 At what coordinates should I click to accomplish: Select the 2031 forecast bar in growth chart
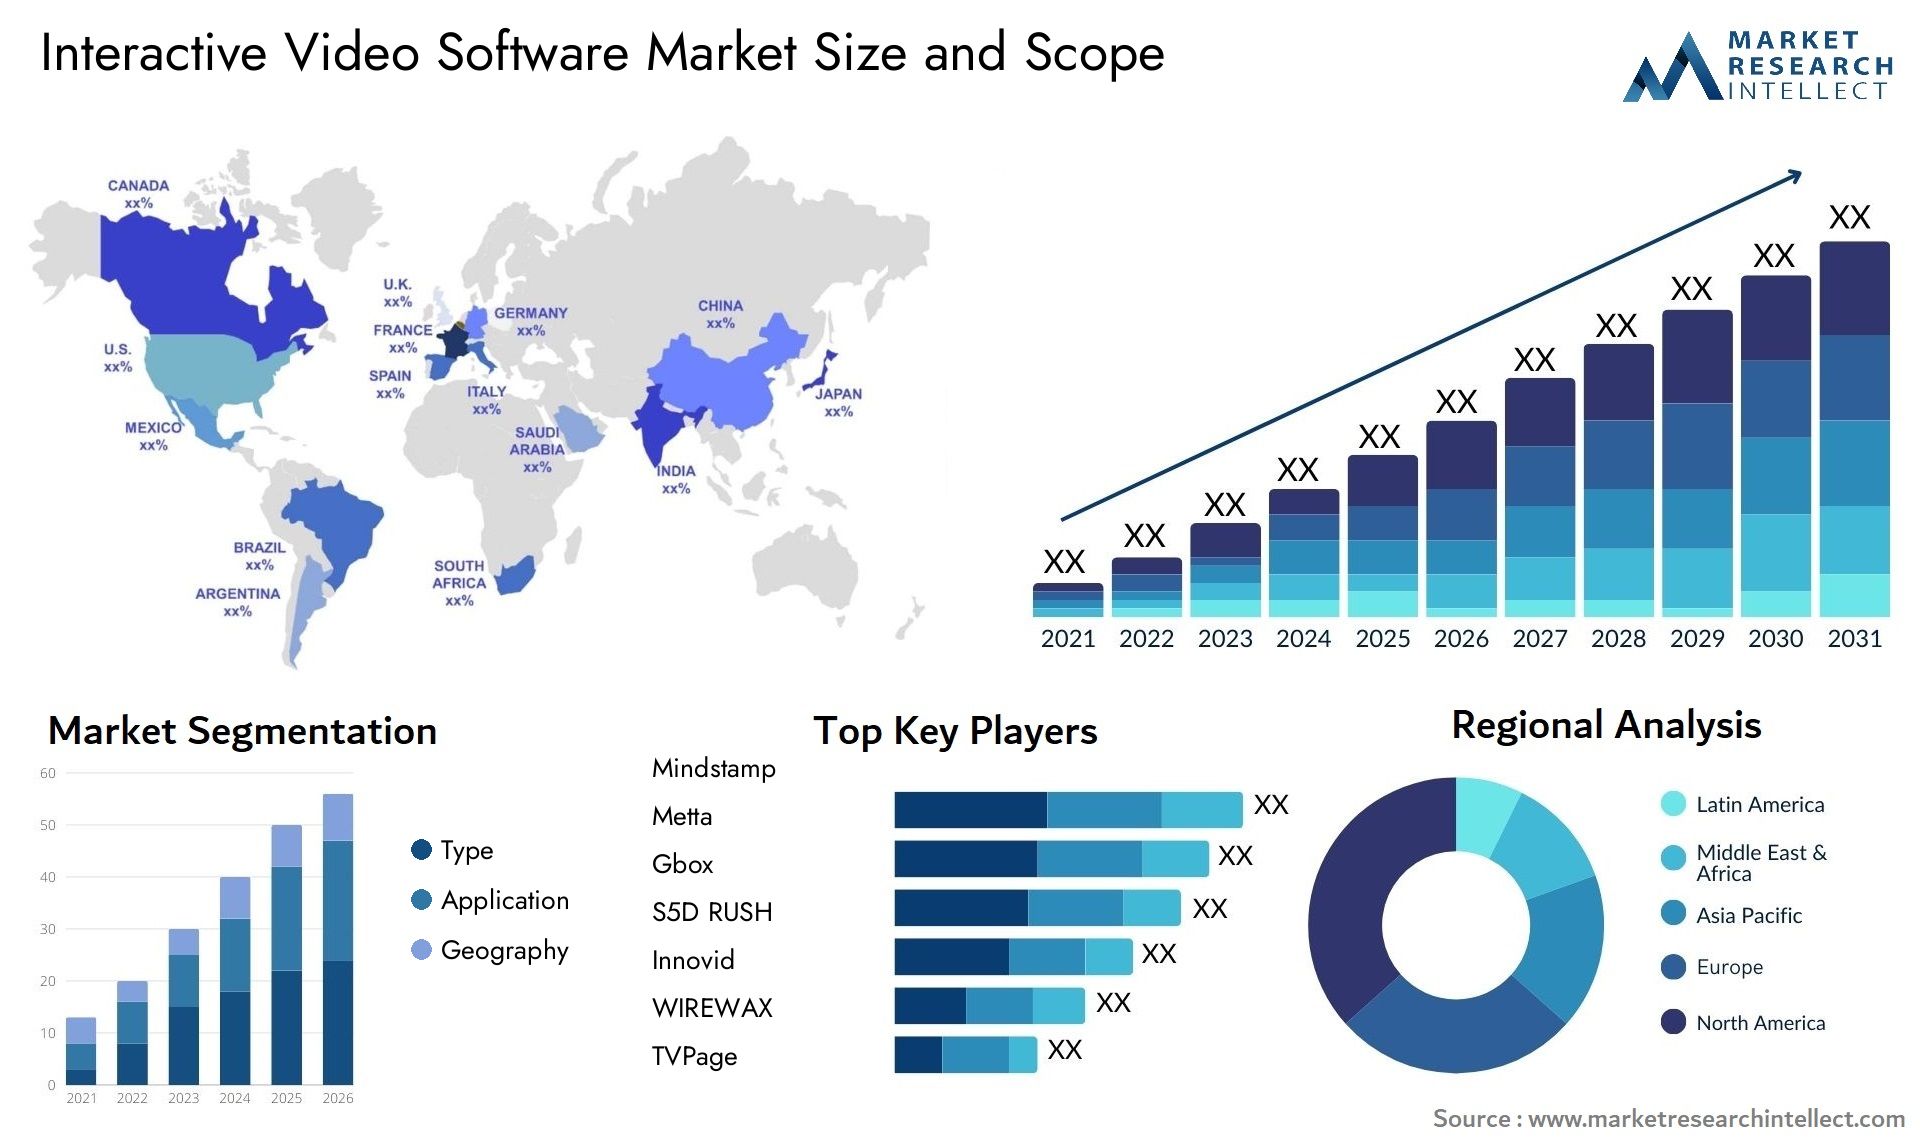tap(1857, 423)
